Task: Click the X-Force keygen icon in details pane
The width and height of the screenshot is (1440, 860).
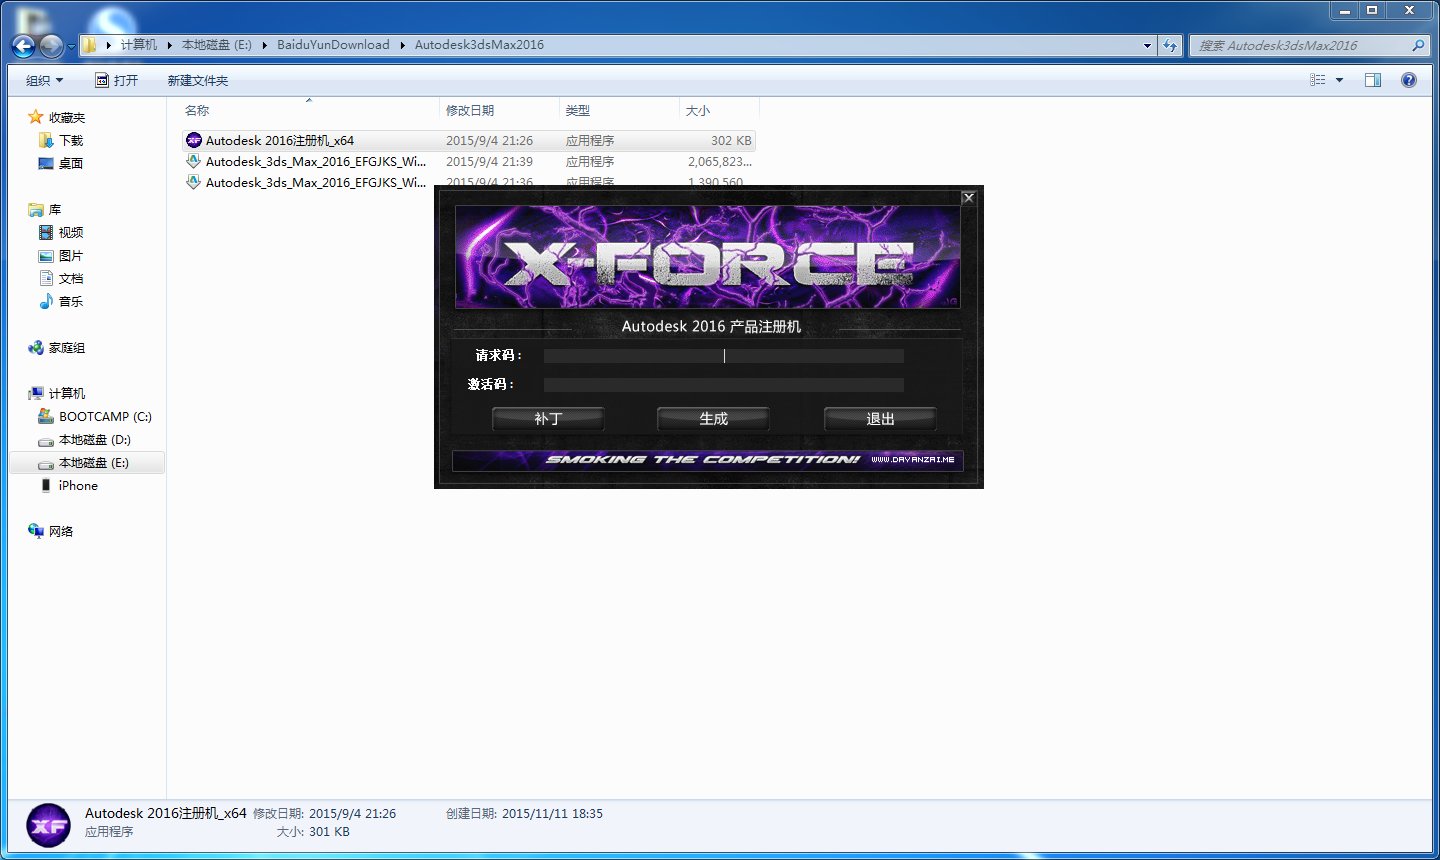Action: click(47, 822)
